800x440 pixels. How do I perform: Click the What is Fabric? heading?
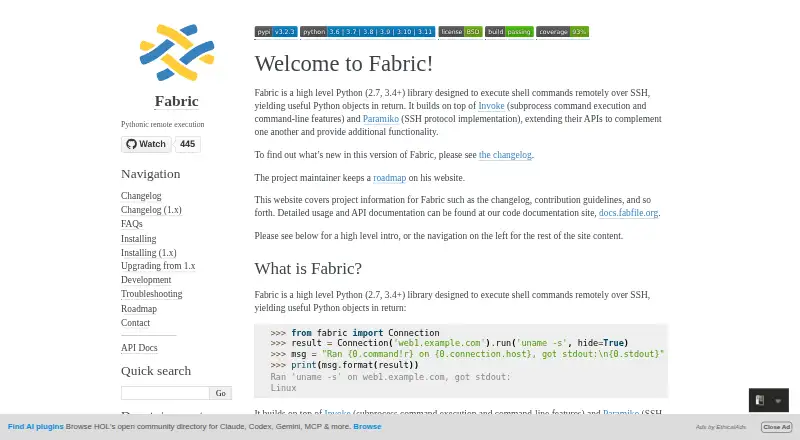(x=308, y=268)
